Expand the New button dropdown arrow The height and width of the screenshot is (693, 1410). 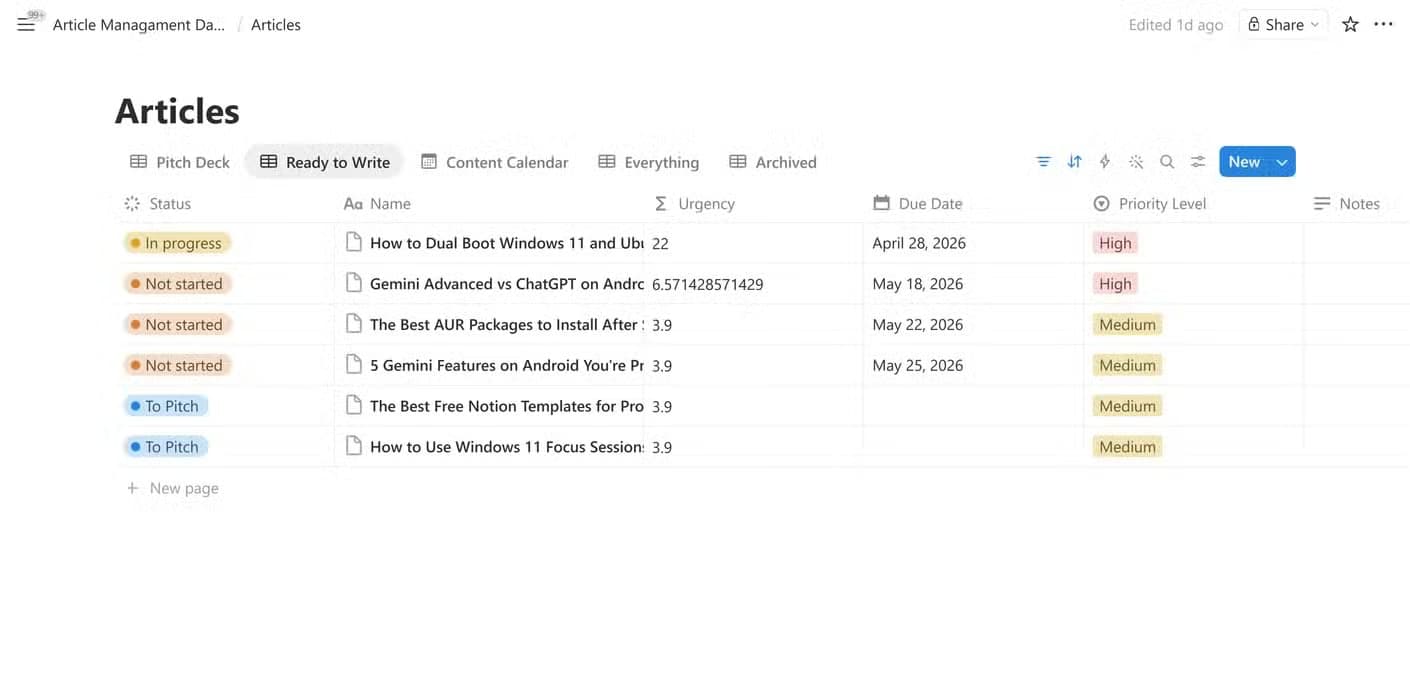(1282, 162)
